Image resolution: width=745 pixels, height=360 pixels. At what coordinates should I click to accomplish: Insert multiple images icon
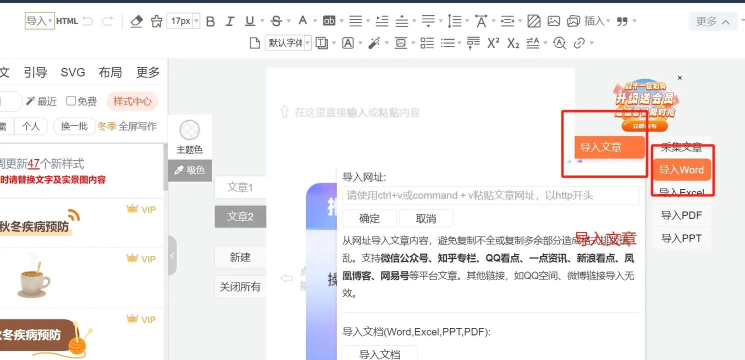point(573,21)
